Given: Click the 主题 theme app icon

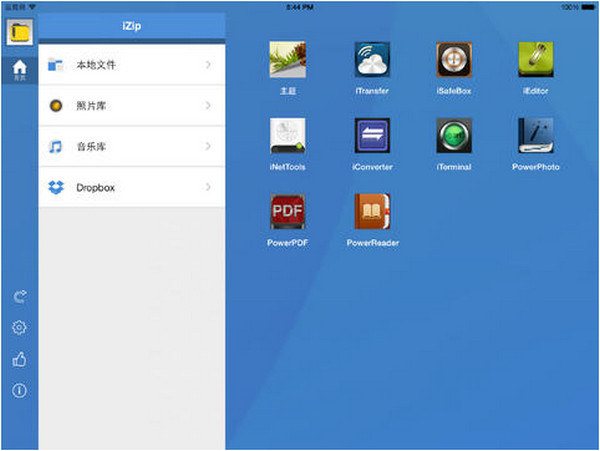Looking at the screenshot, I should click(288, 60).
